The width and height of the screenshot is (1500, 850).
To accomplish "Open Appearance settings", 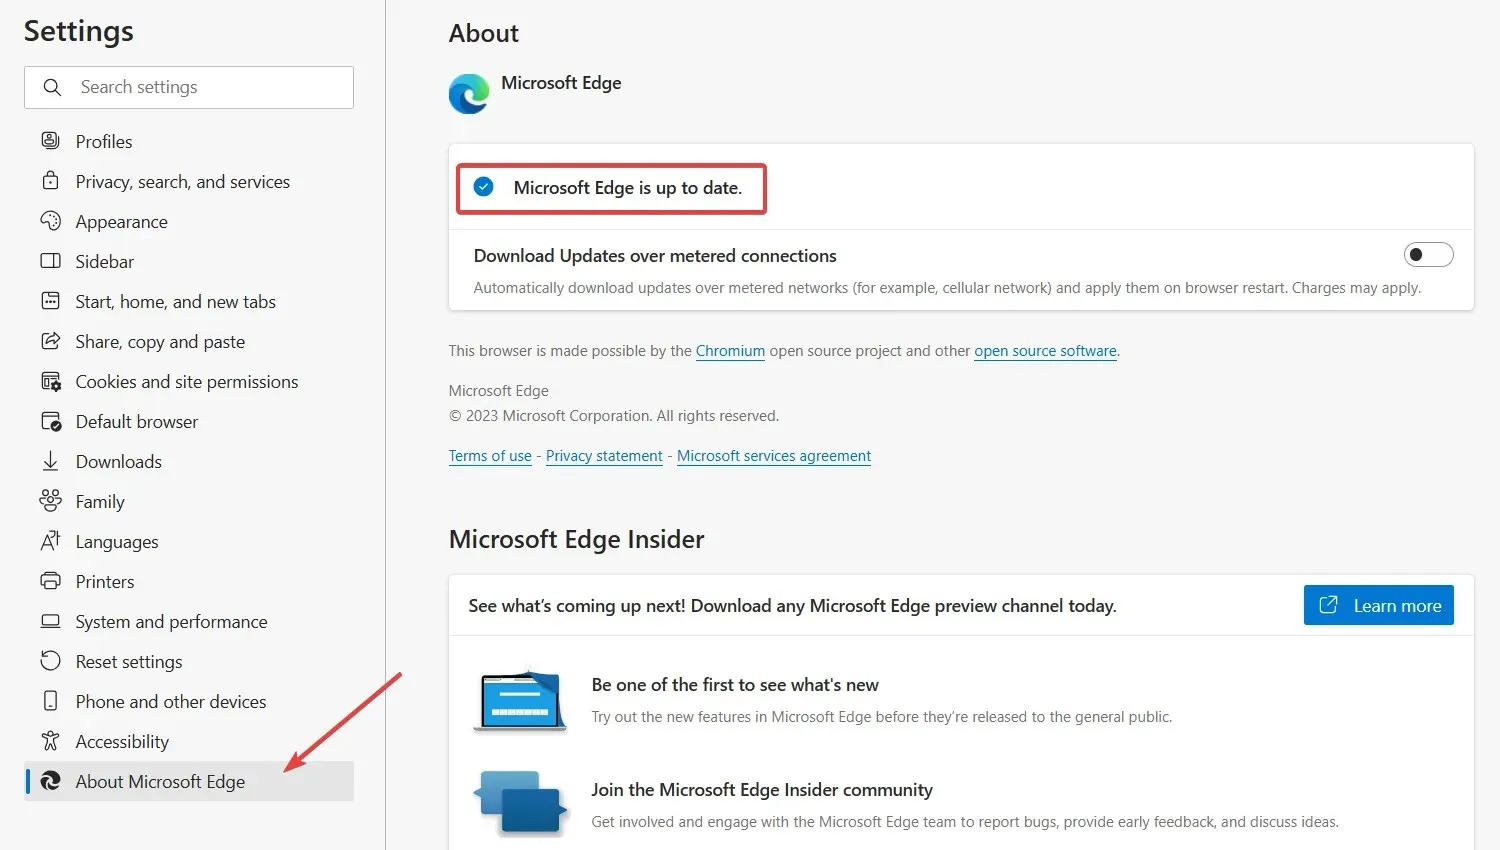I will pos(189,221).
